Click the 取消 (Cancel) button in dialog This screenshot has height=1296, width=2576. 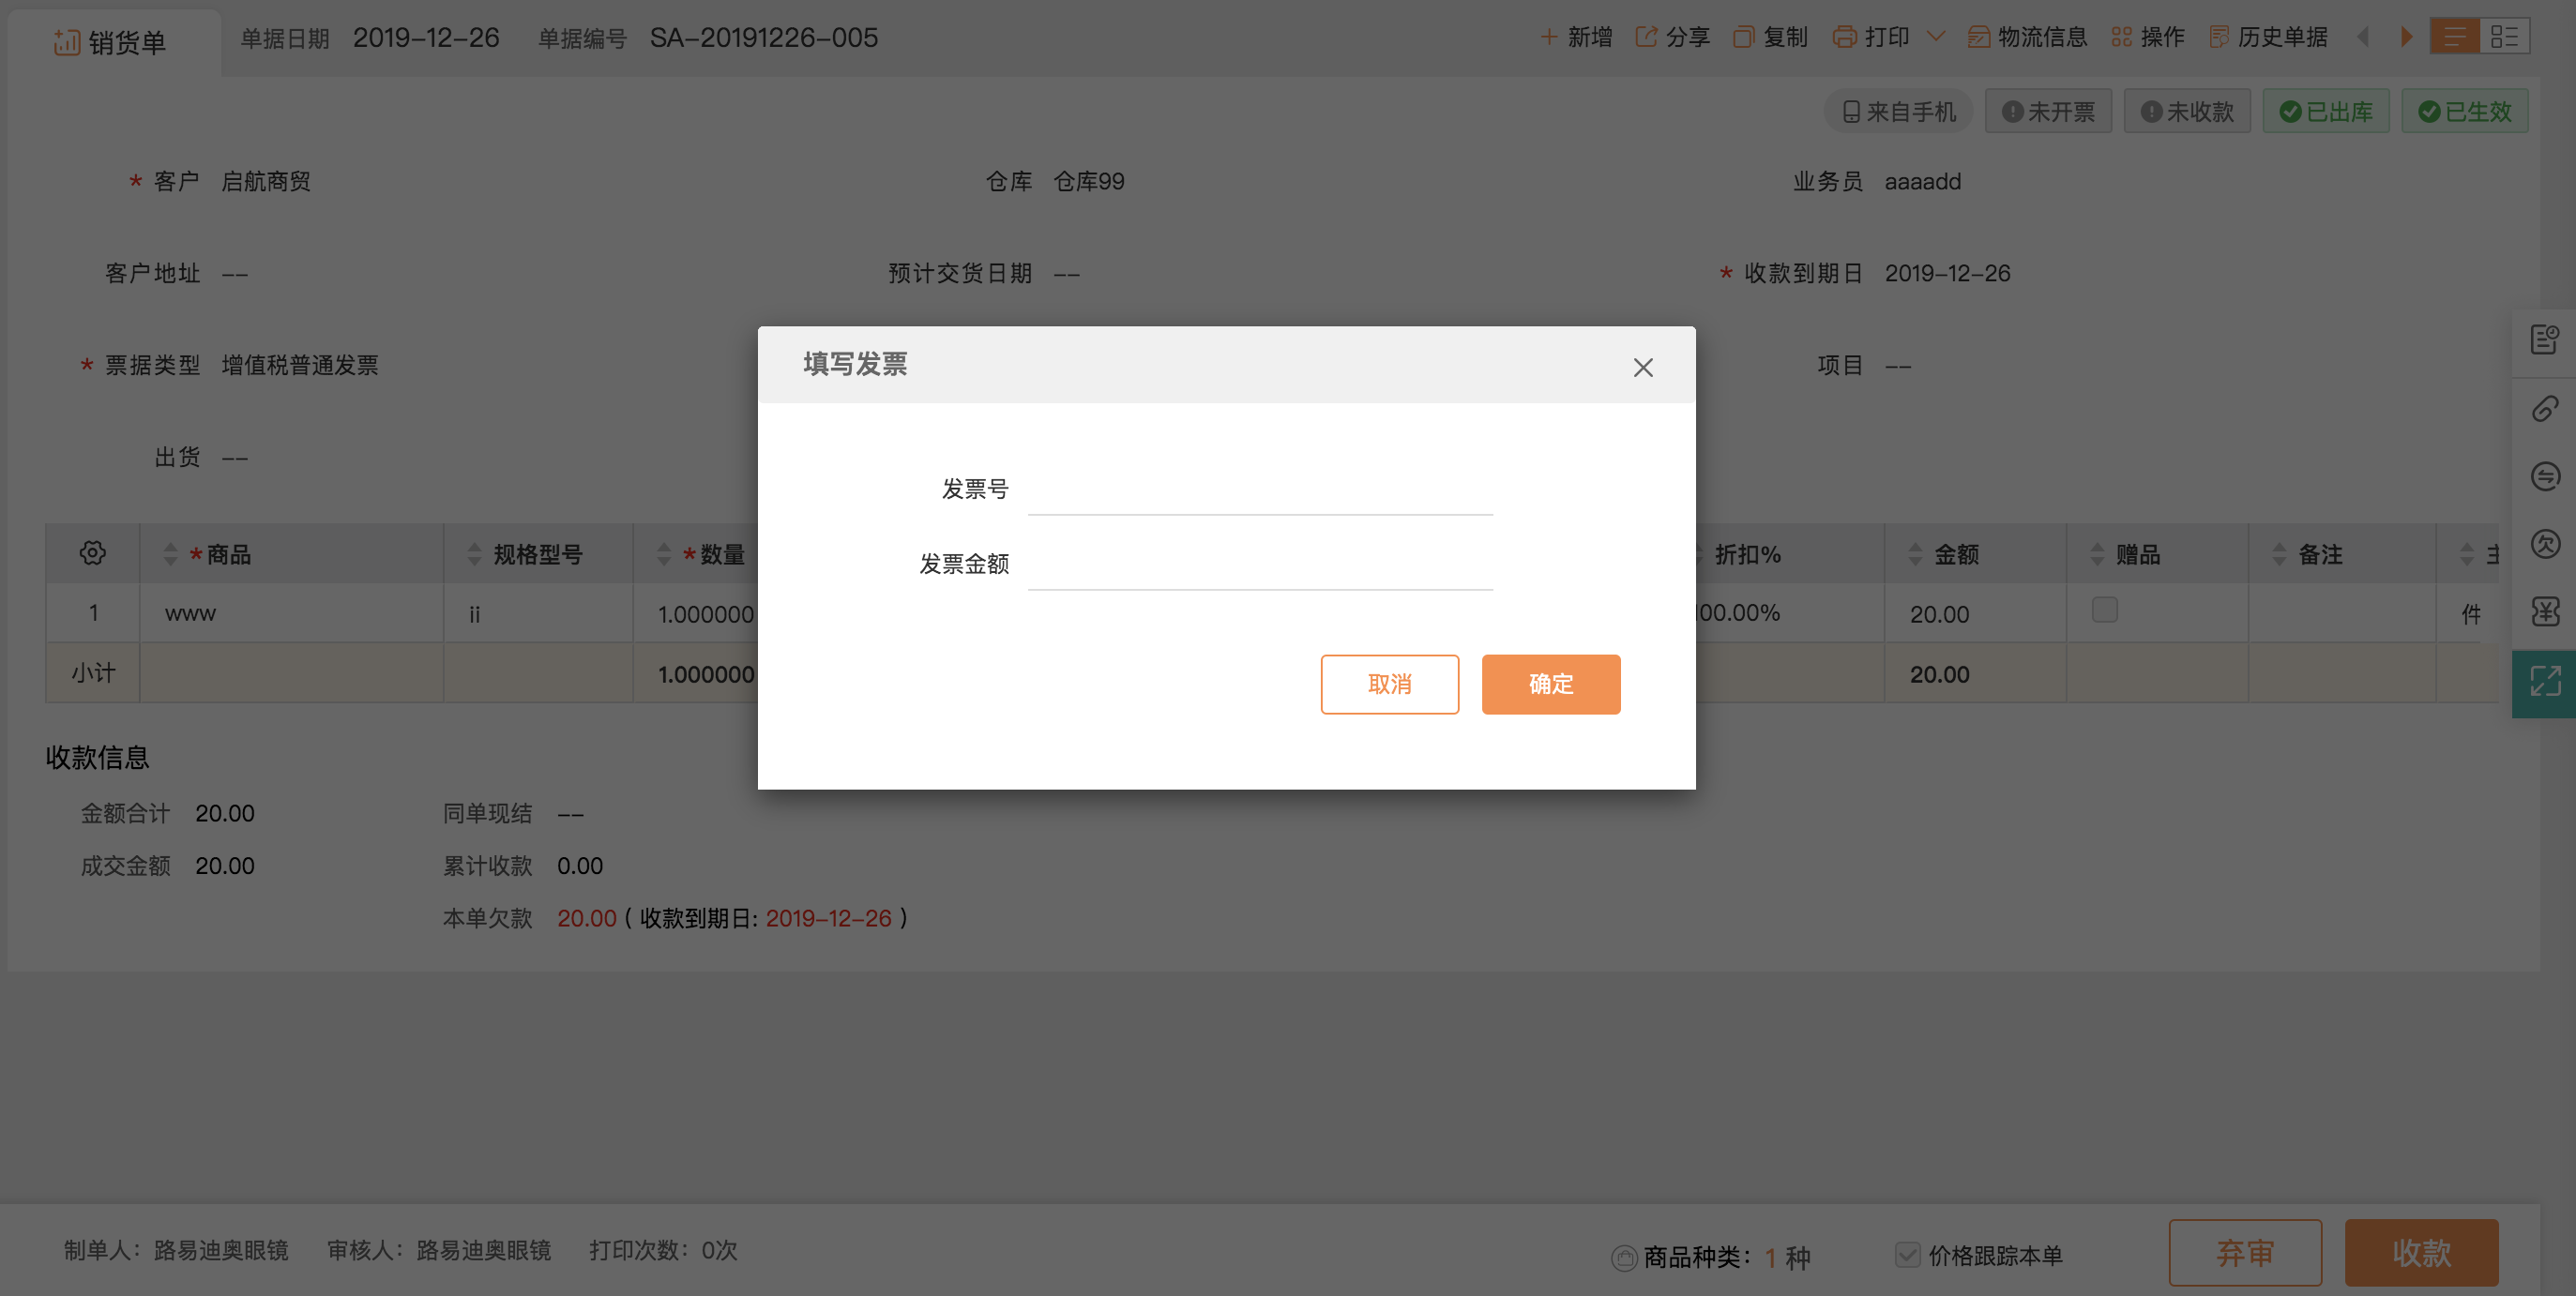1390,685
